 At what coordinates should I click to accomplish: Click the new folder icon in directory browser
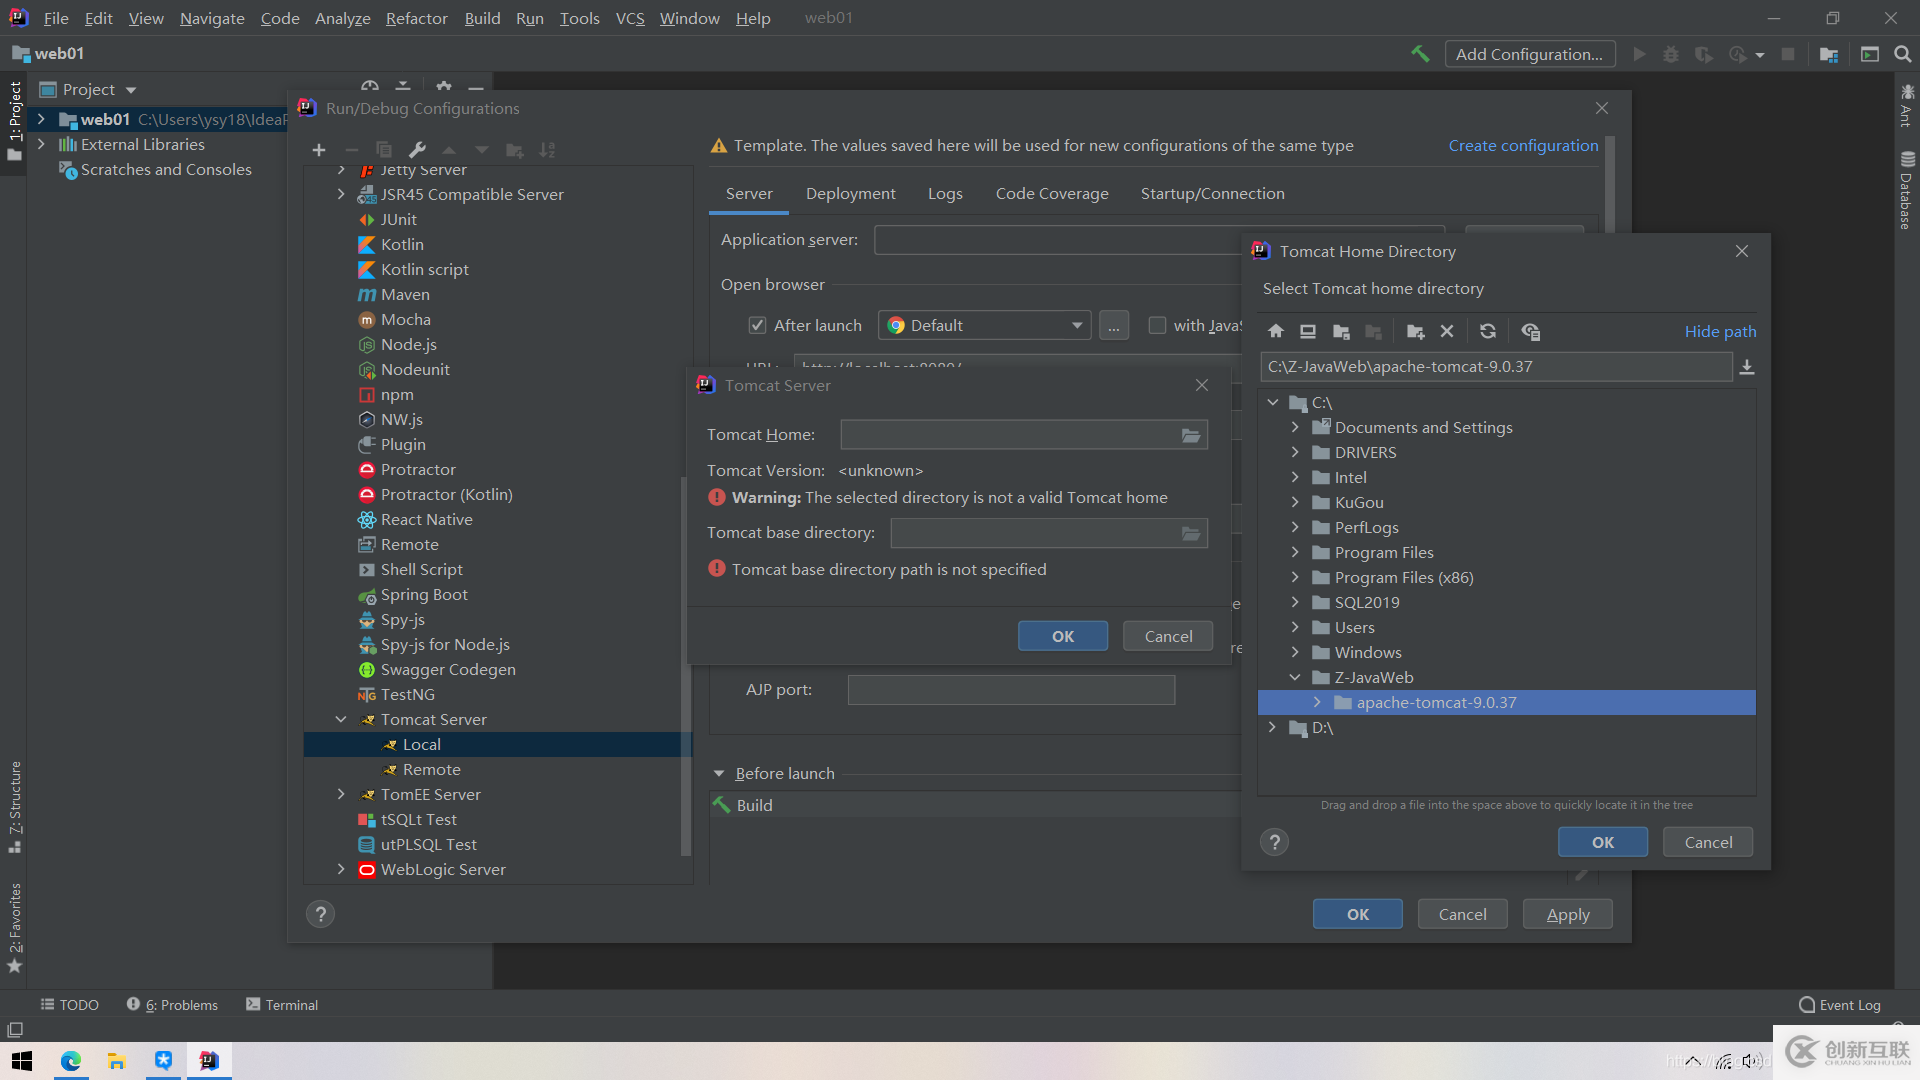(1414, 331)
